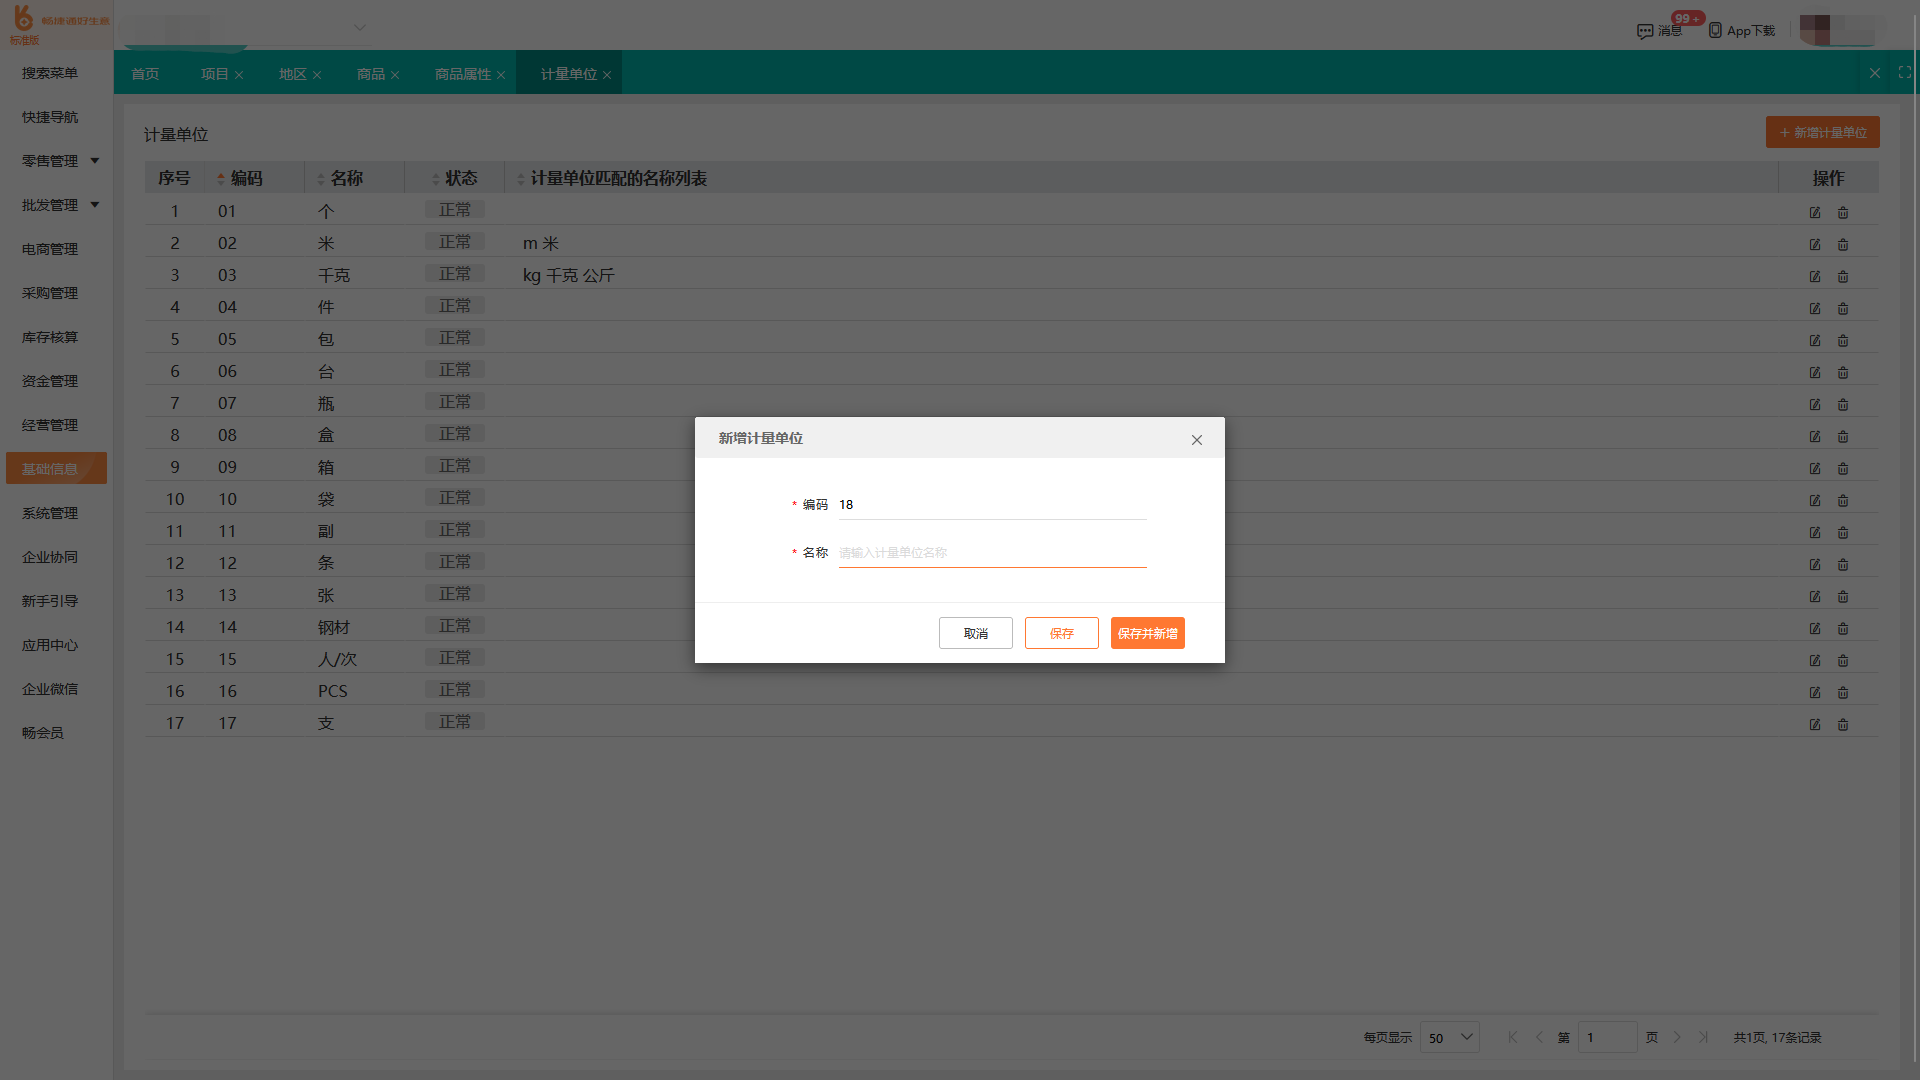Click the delete icon for row 2
Viewport: 1920px width, 1080px height.
[x=1844, y=244]
